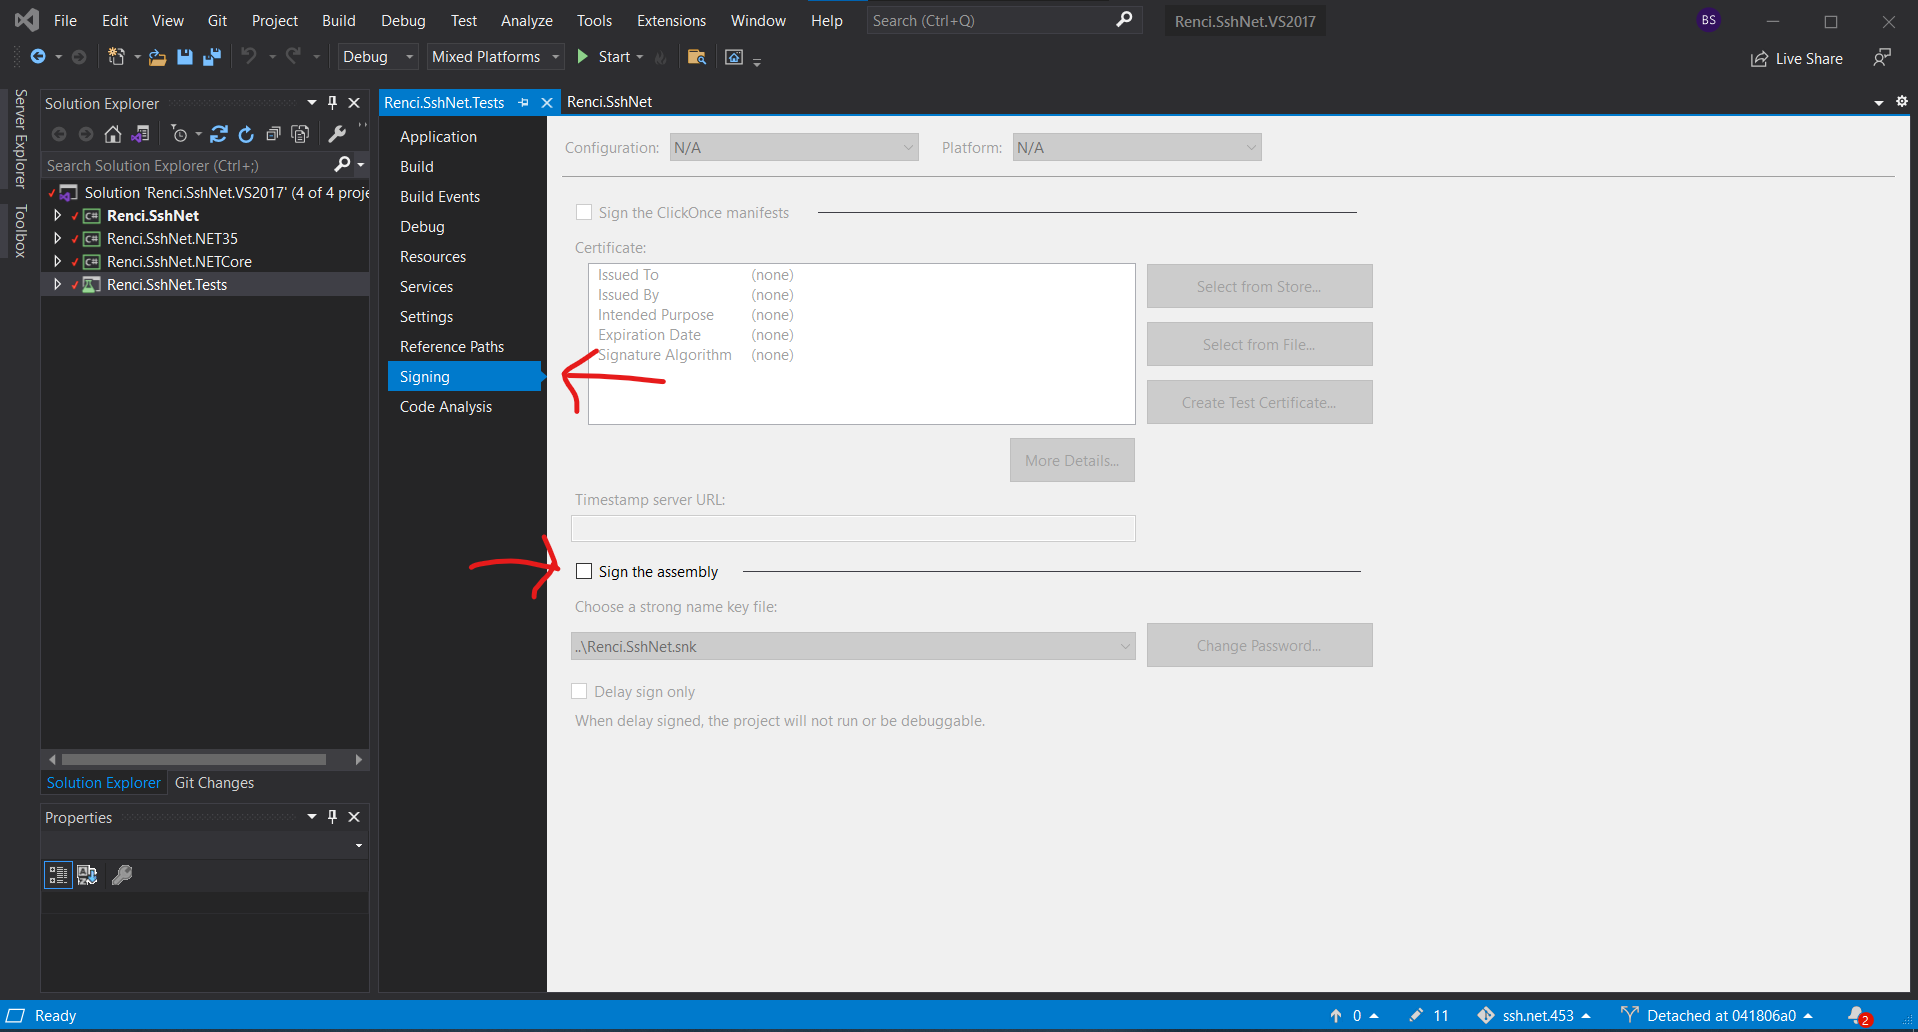Select Save All in the toolbar
This screenshot has width=1918, height=1032.
pos(211,57)
